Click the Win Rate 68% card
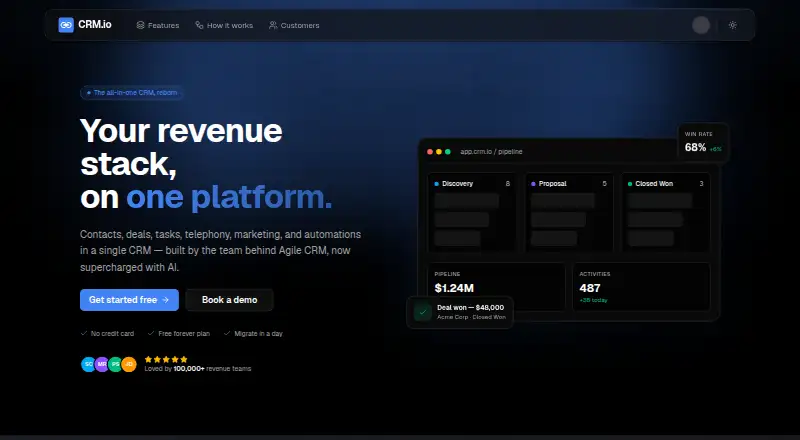 click(704, 142)
